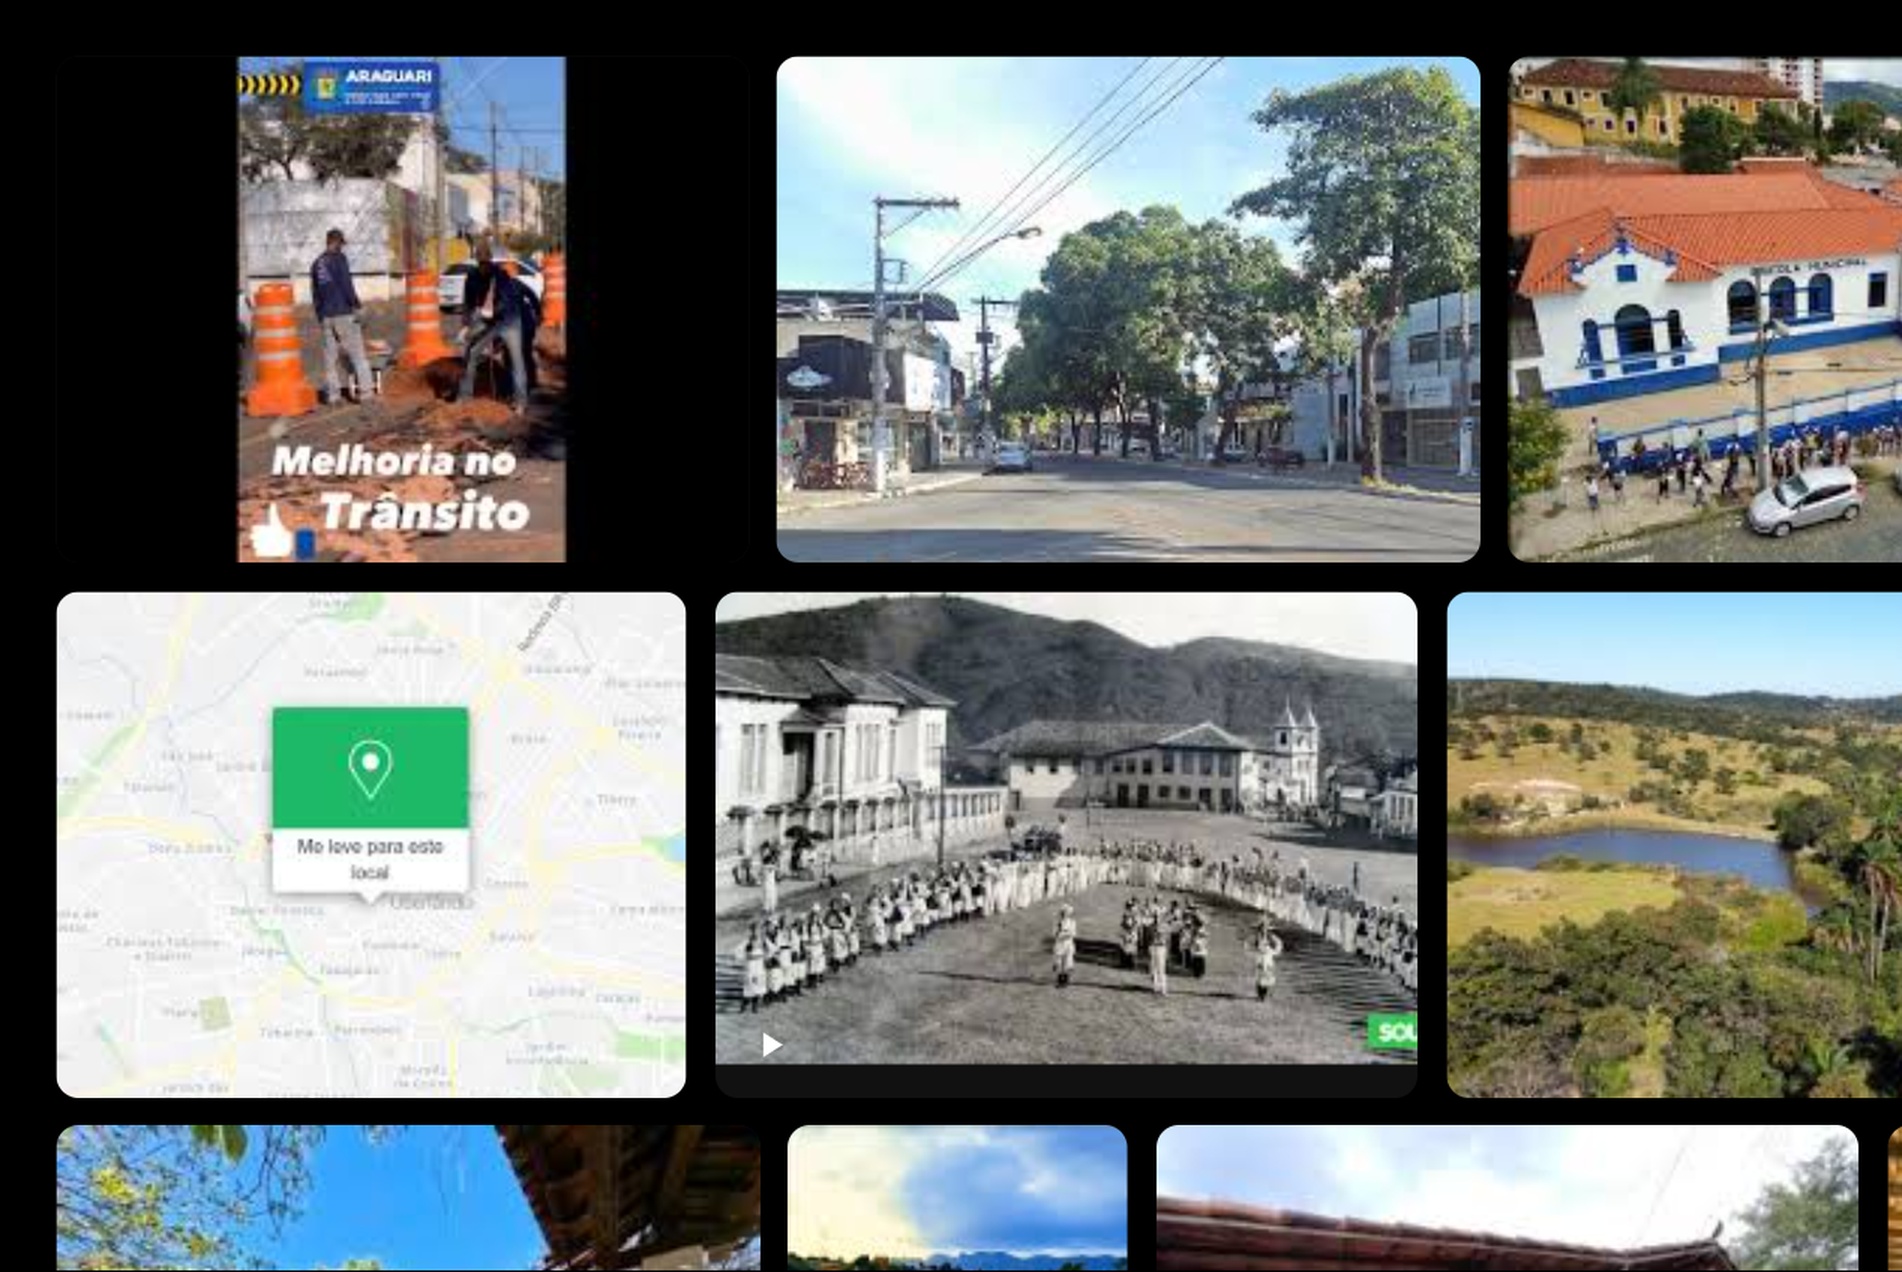Play the black-and-white parade video
The width and height of the screenshot is (1902, 1272).
[771, 1045]
